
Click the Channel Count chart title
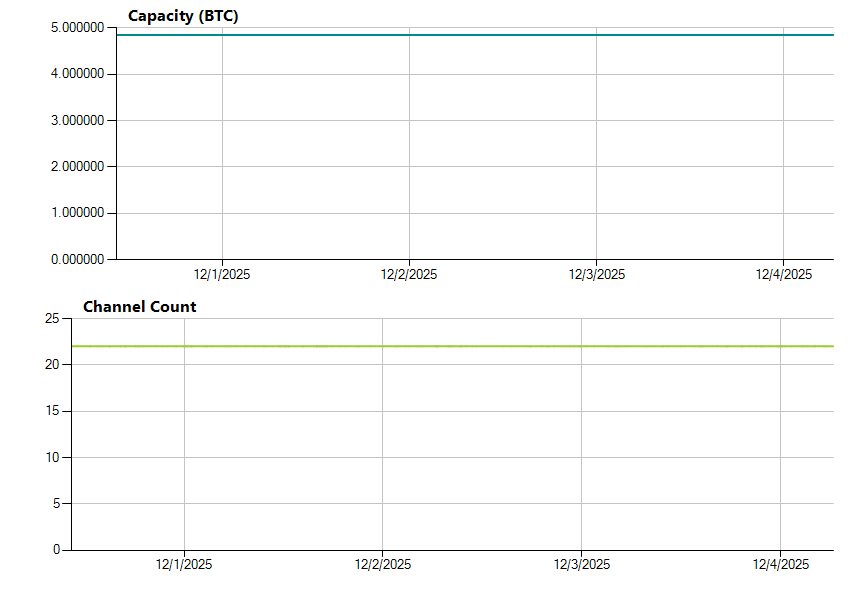click(139, 307)
